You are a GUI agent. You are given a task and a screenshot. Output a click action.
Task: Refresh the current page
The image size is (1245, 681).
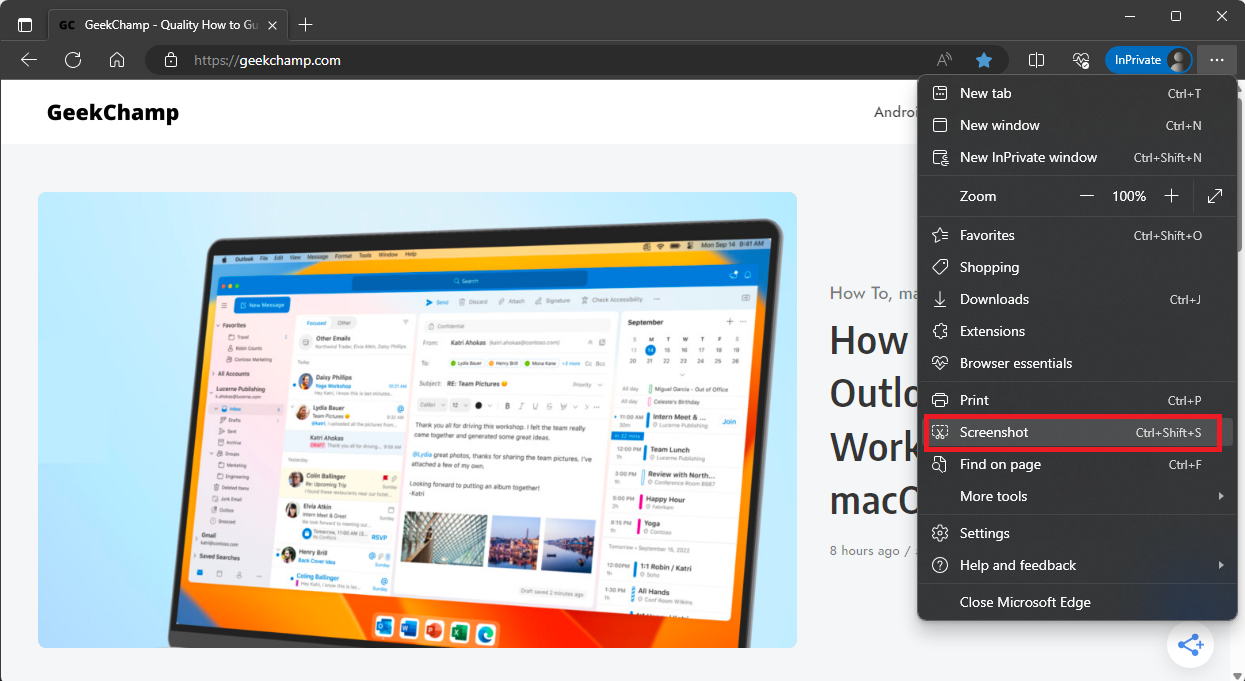tap(72, 60)
